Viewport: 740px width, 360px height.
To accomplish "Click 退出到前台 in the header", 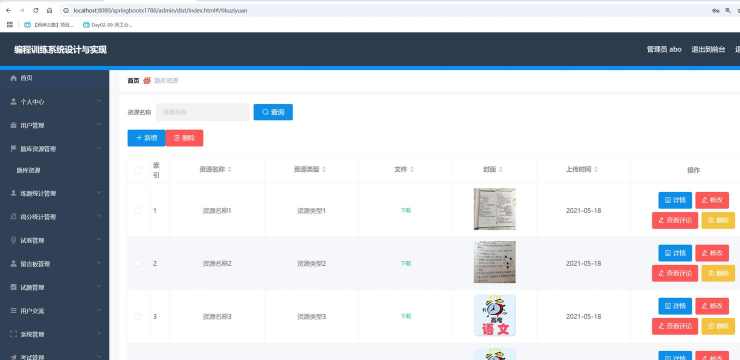I will (708, 49).
